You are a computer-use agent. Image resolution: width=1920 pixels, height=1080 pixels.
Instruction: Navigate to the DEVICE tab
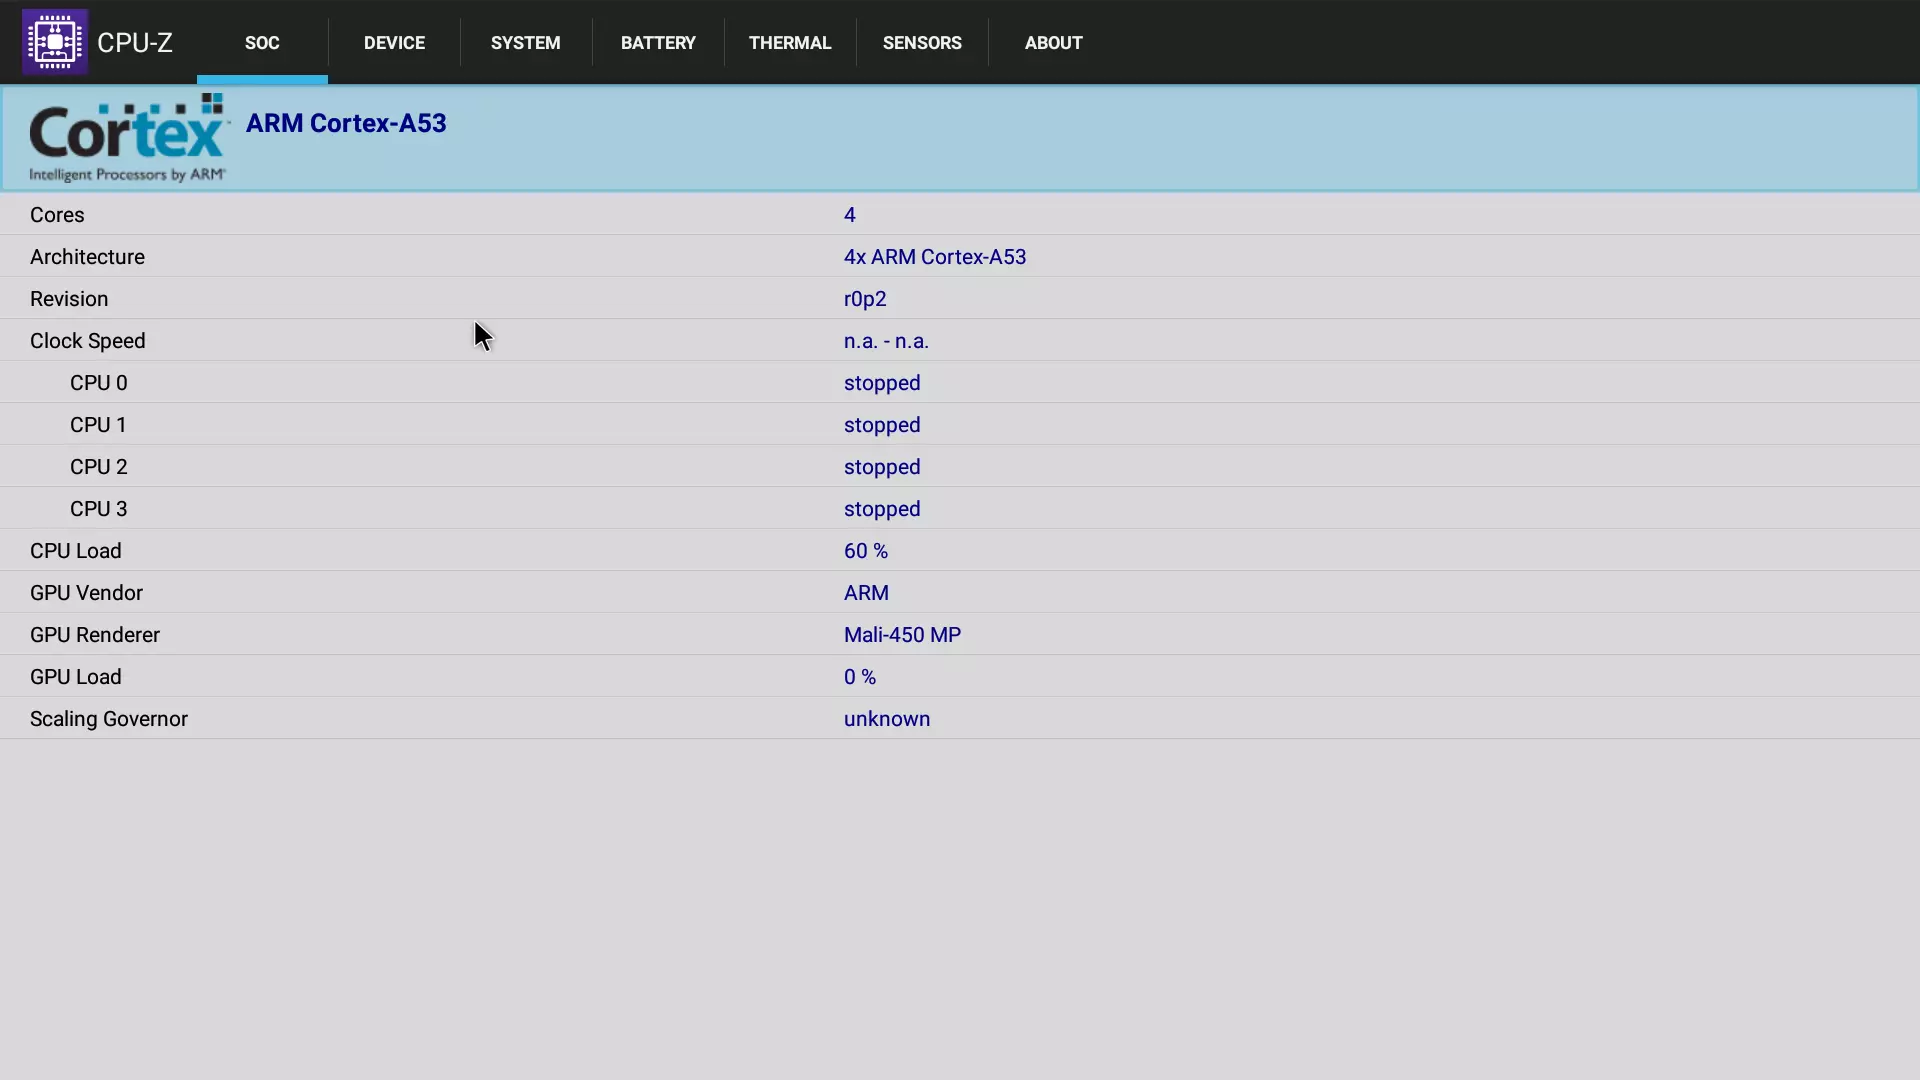tap(393, 42)
